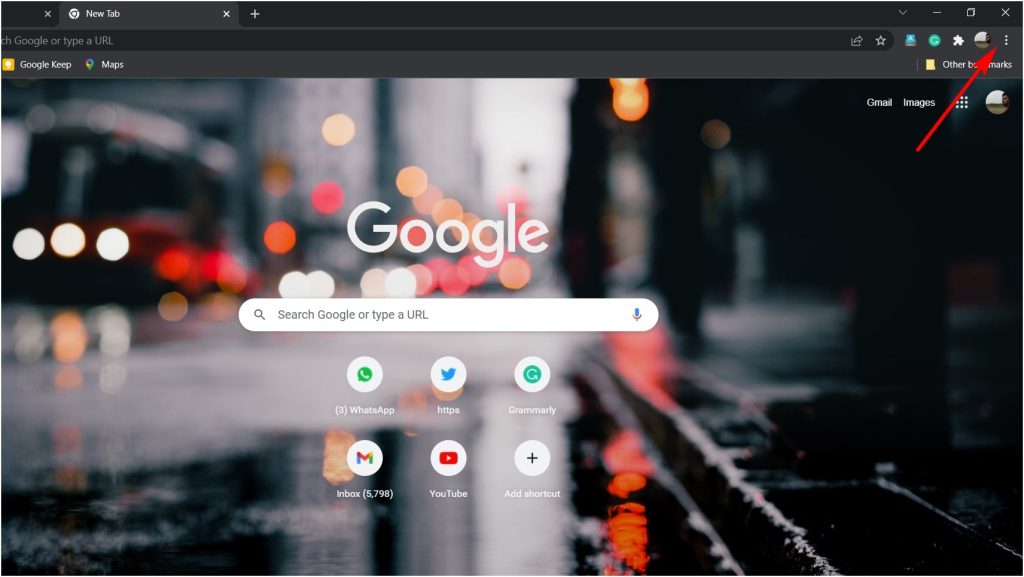Minimize the Chrome window
This screenshot has height=577, width=1024.
click(936, 12)
